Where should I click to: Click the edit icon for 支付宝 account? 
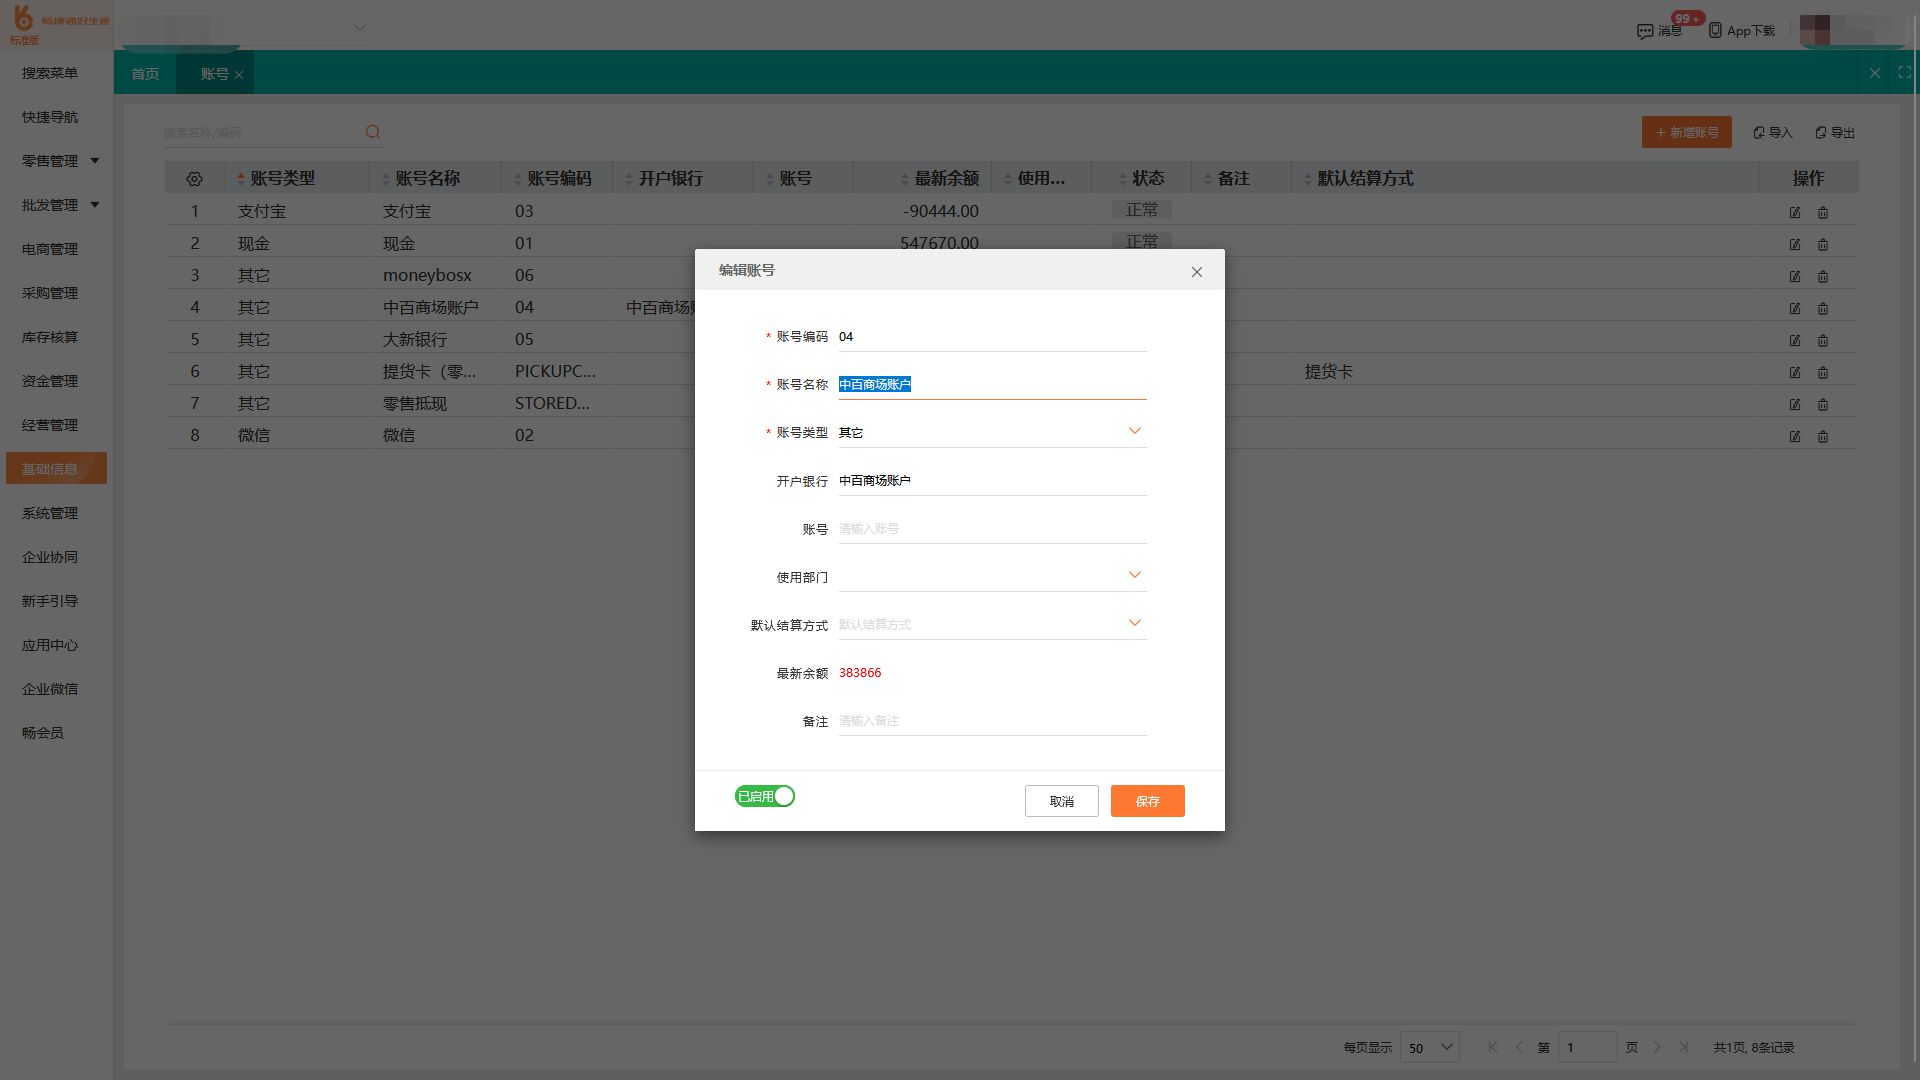click(1795, 212)
